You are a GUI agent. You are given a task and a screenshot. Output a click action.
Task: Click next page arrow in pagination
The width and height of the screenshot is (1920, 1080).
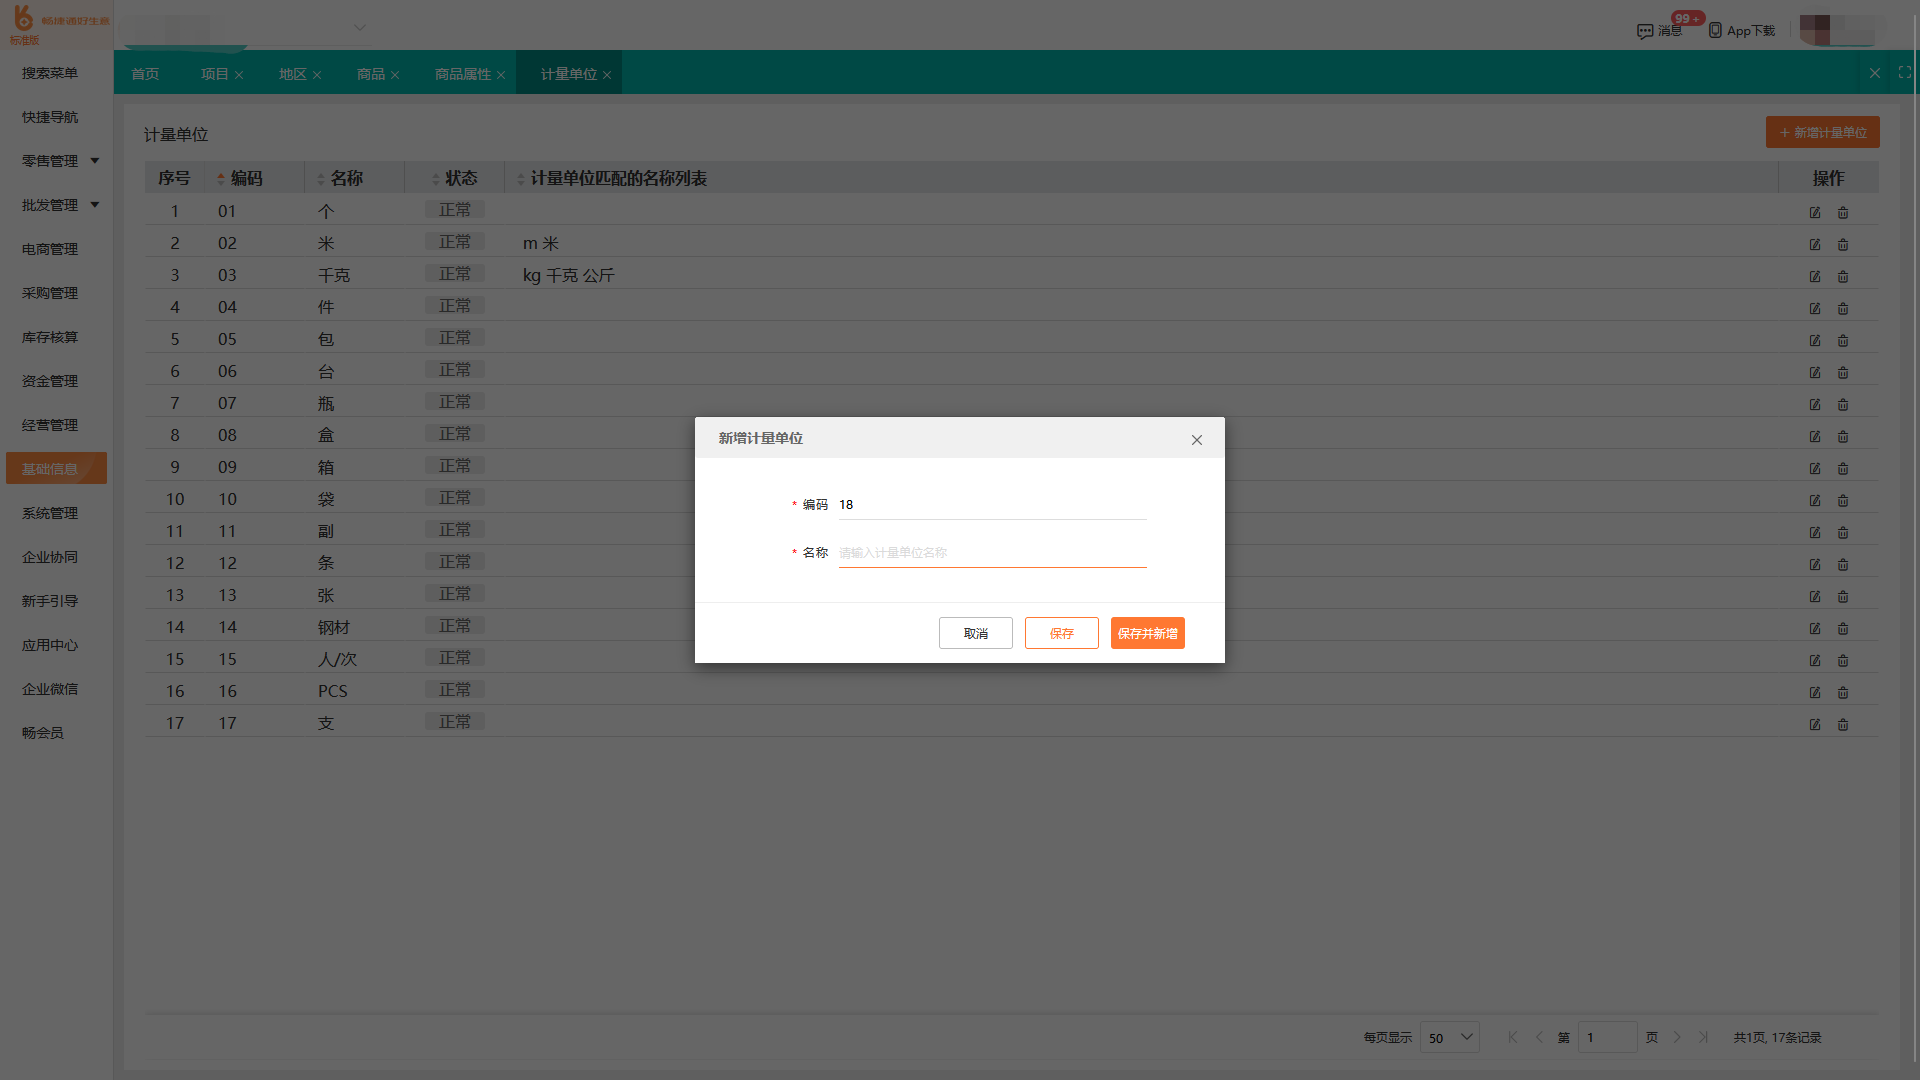[x=1677, y=1038]
